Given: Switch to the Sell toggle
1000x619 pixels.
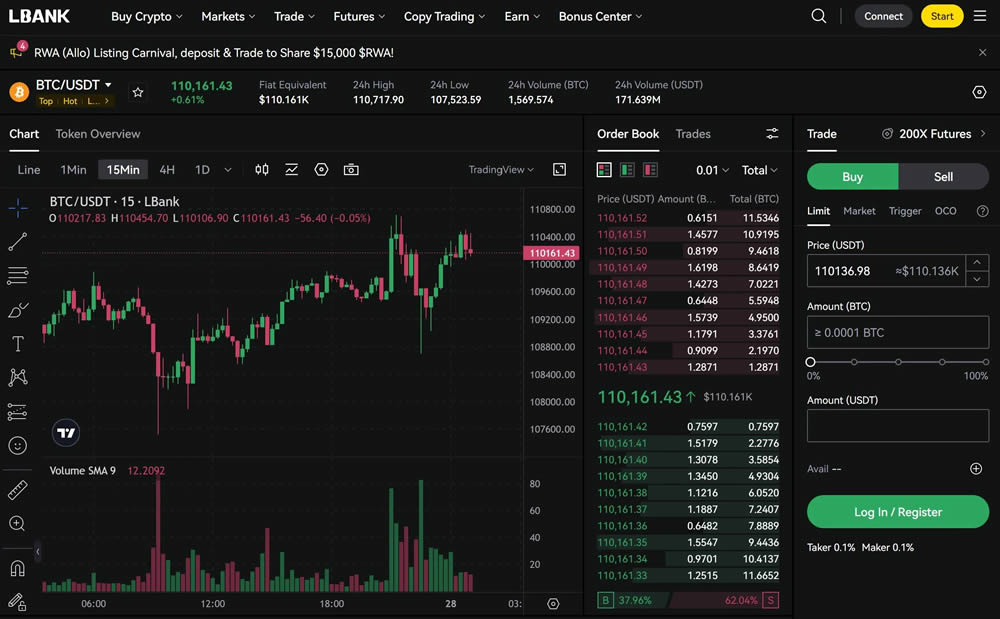Looking at the screenshot, I should [943, 177].
